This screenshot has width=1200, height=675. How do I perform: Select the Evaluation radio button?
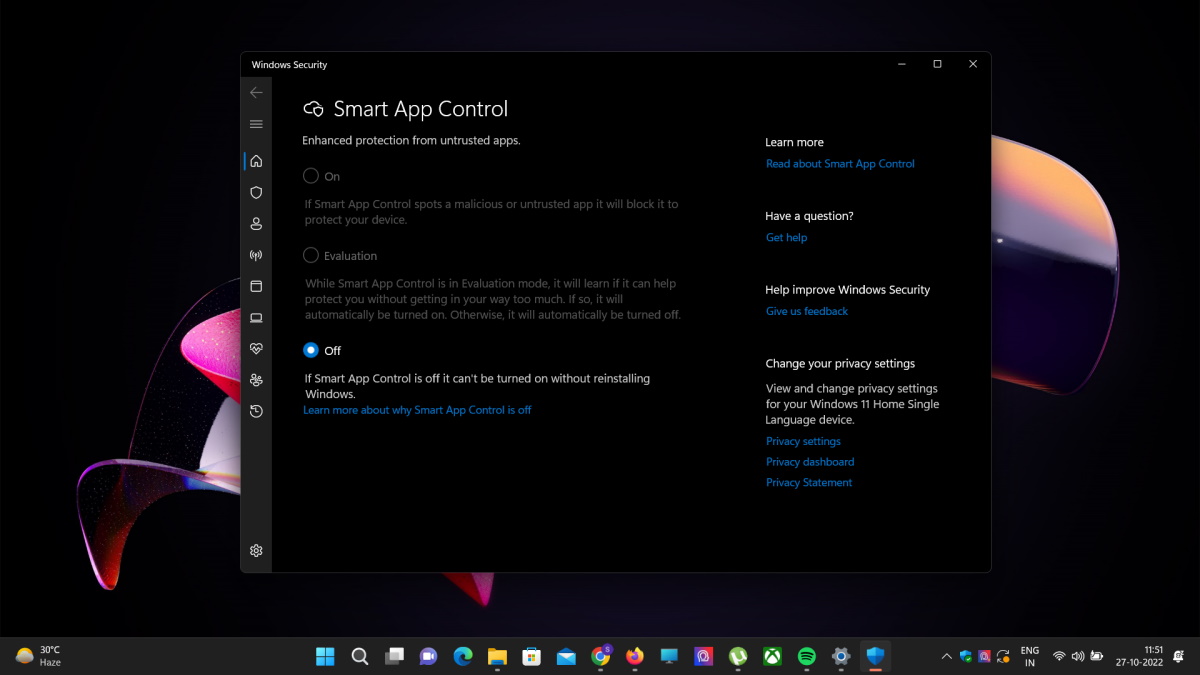point(311,256)
